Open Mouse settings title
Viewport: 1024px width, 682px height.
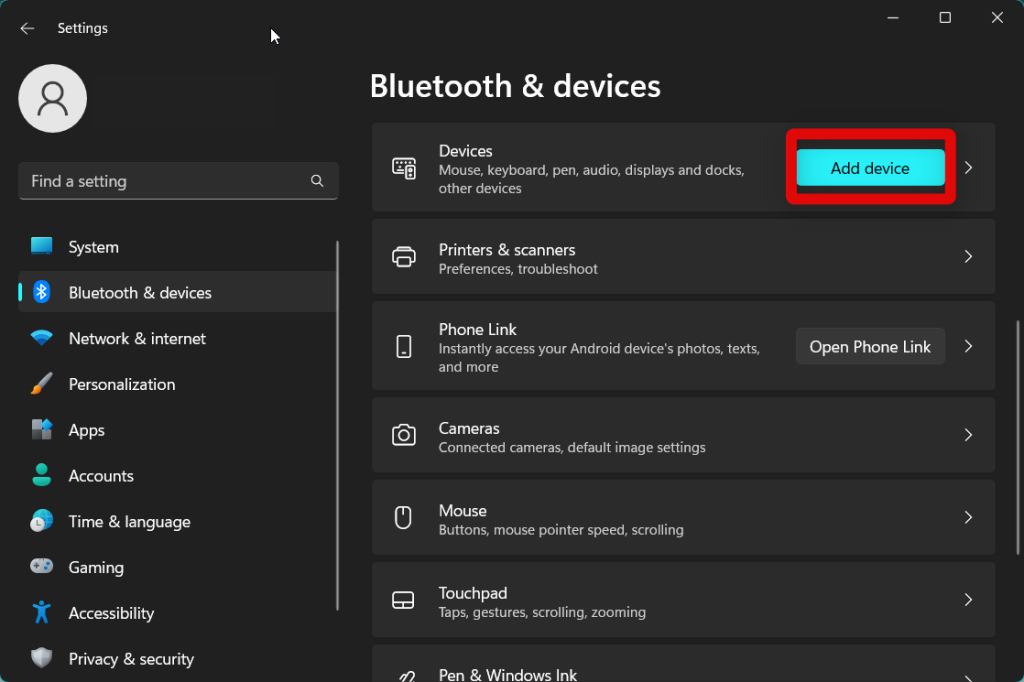(462, 510)
